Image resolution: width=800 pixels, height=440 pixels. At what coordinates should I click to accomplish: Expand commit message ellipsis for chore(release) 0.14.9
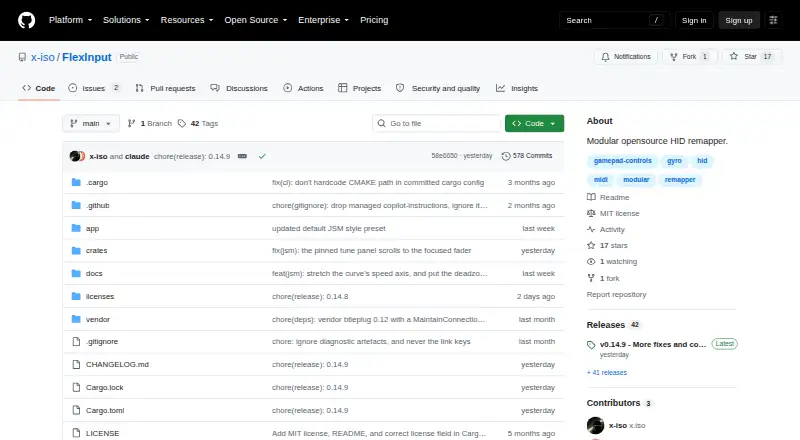pos(242,156)
